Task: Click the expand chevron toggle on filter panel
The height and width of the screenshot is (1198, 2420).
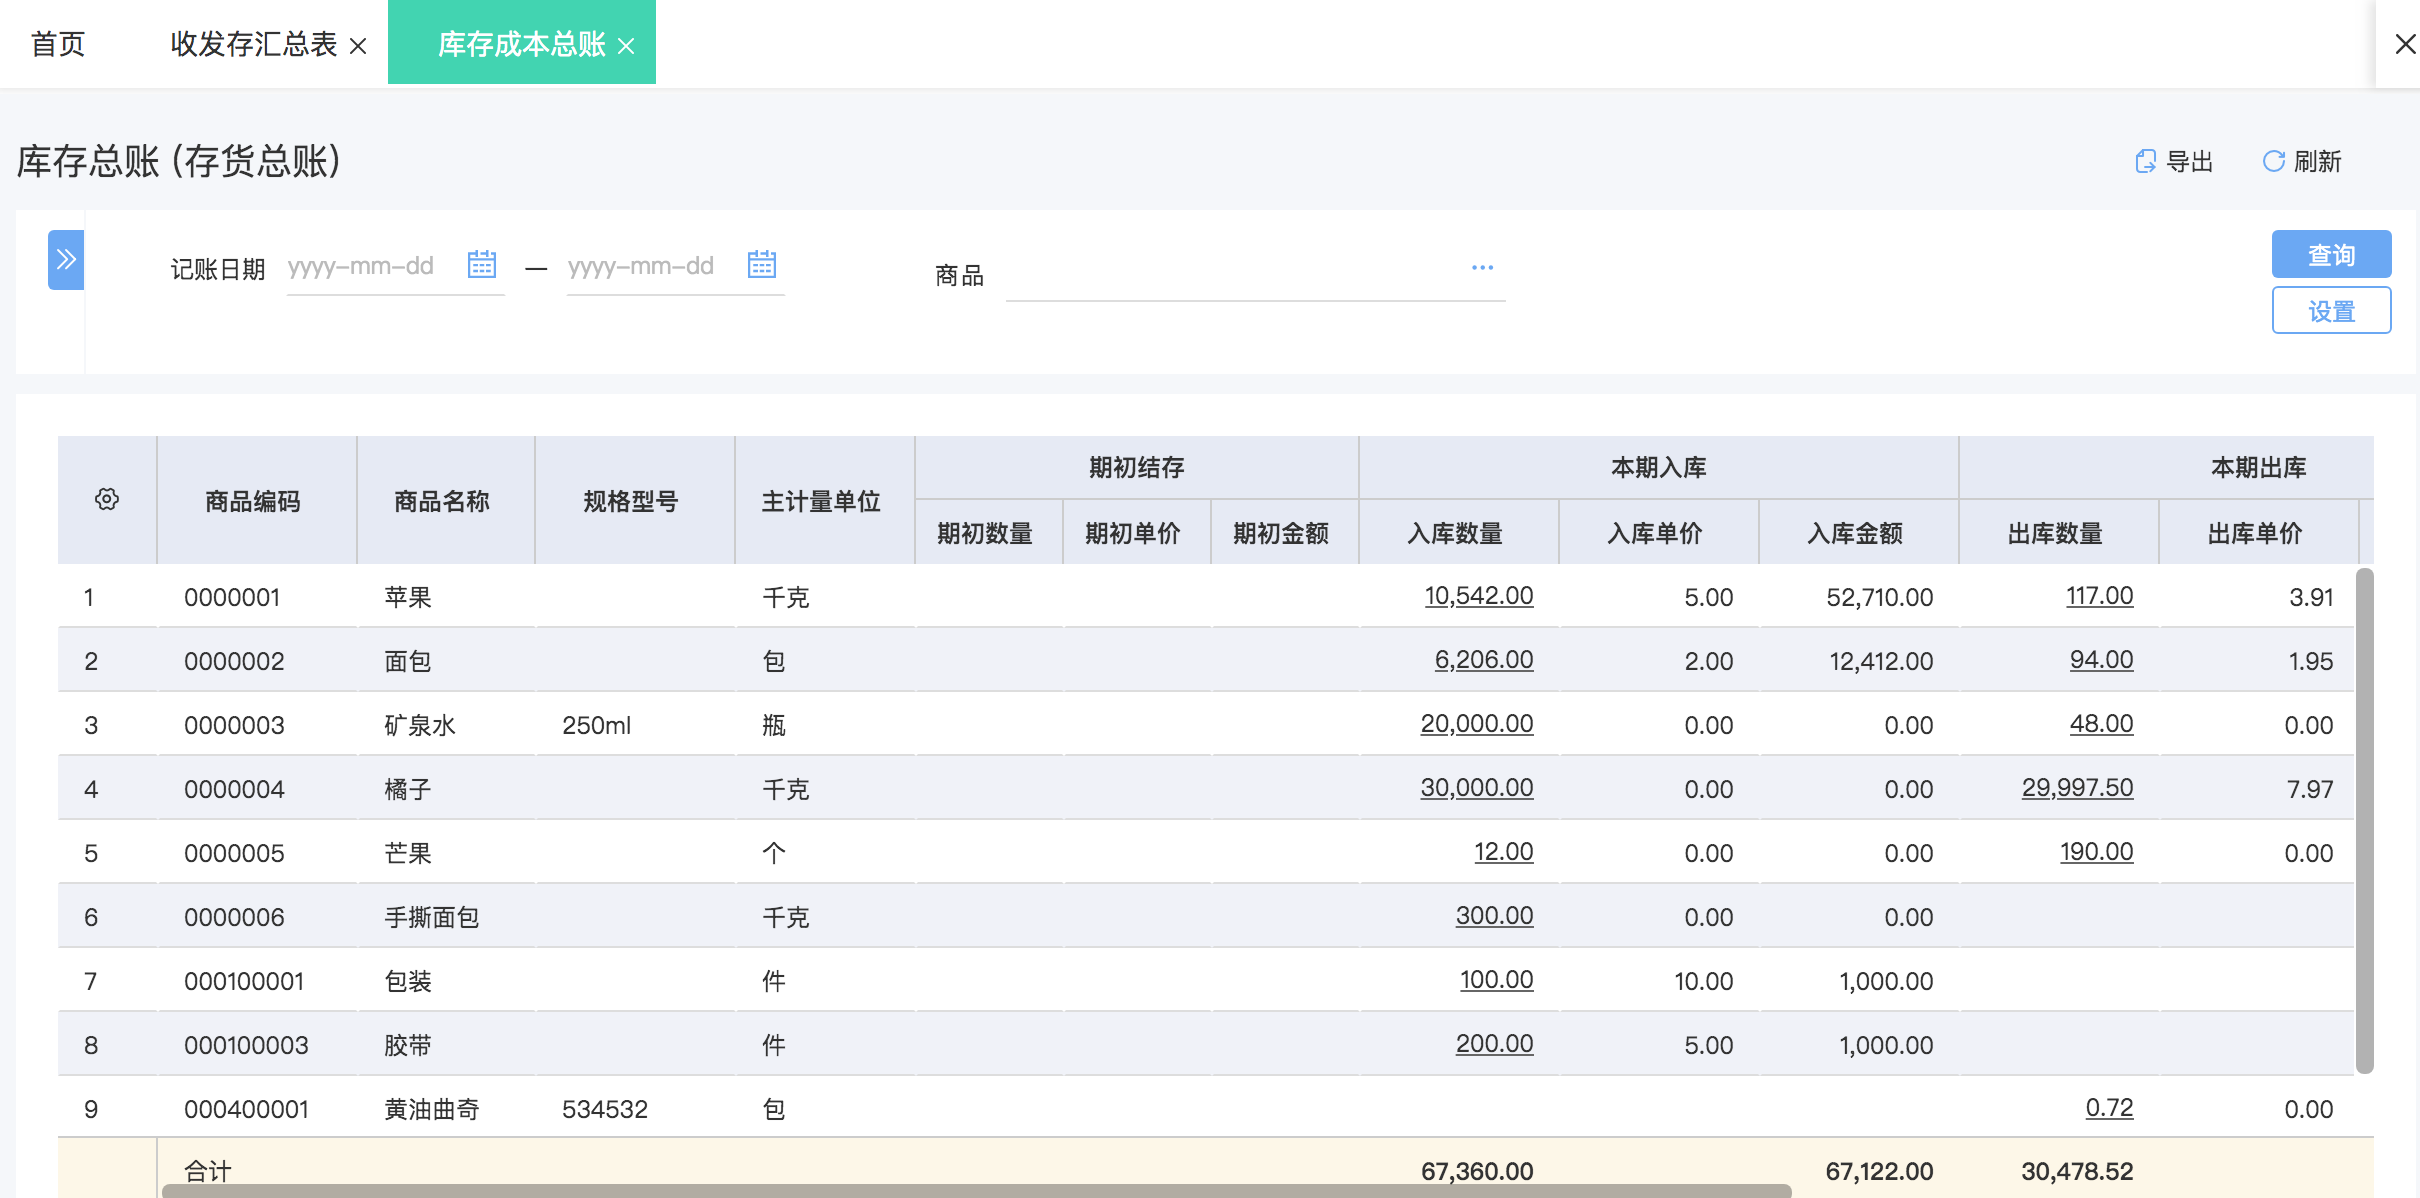Action: pyautogui.click(x=65, y=258)
